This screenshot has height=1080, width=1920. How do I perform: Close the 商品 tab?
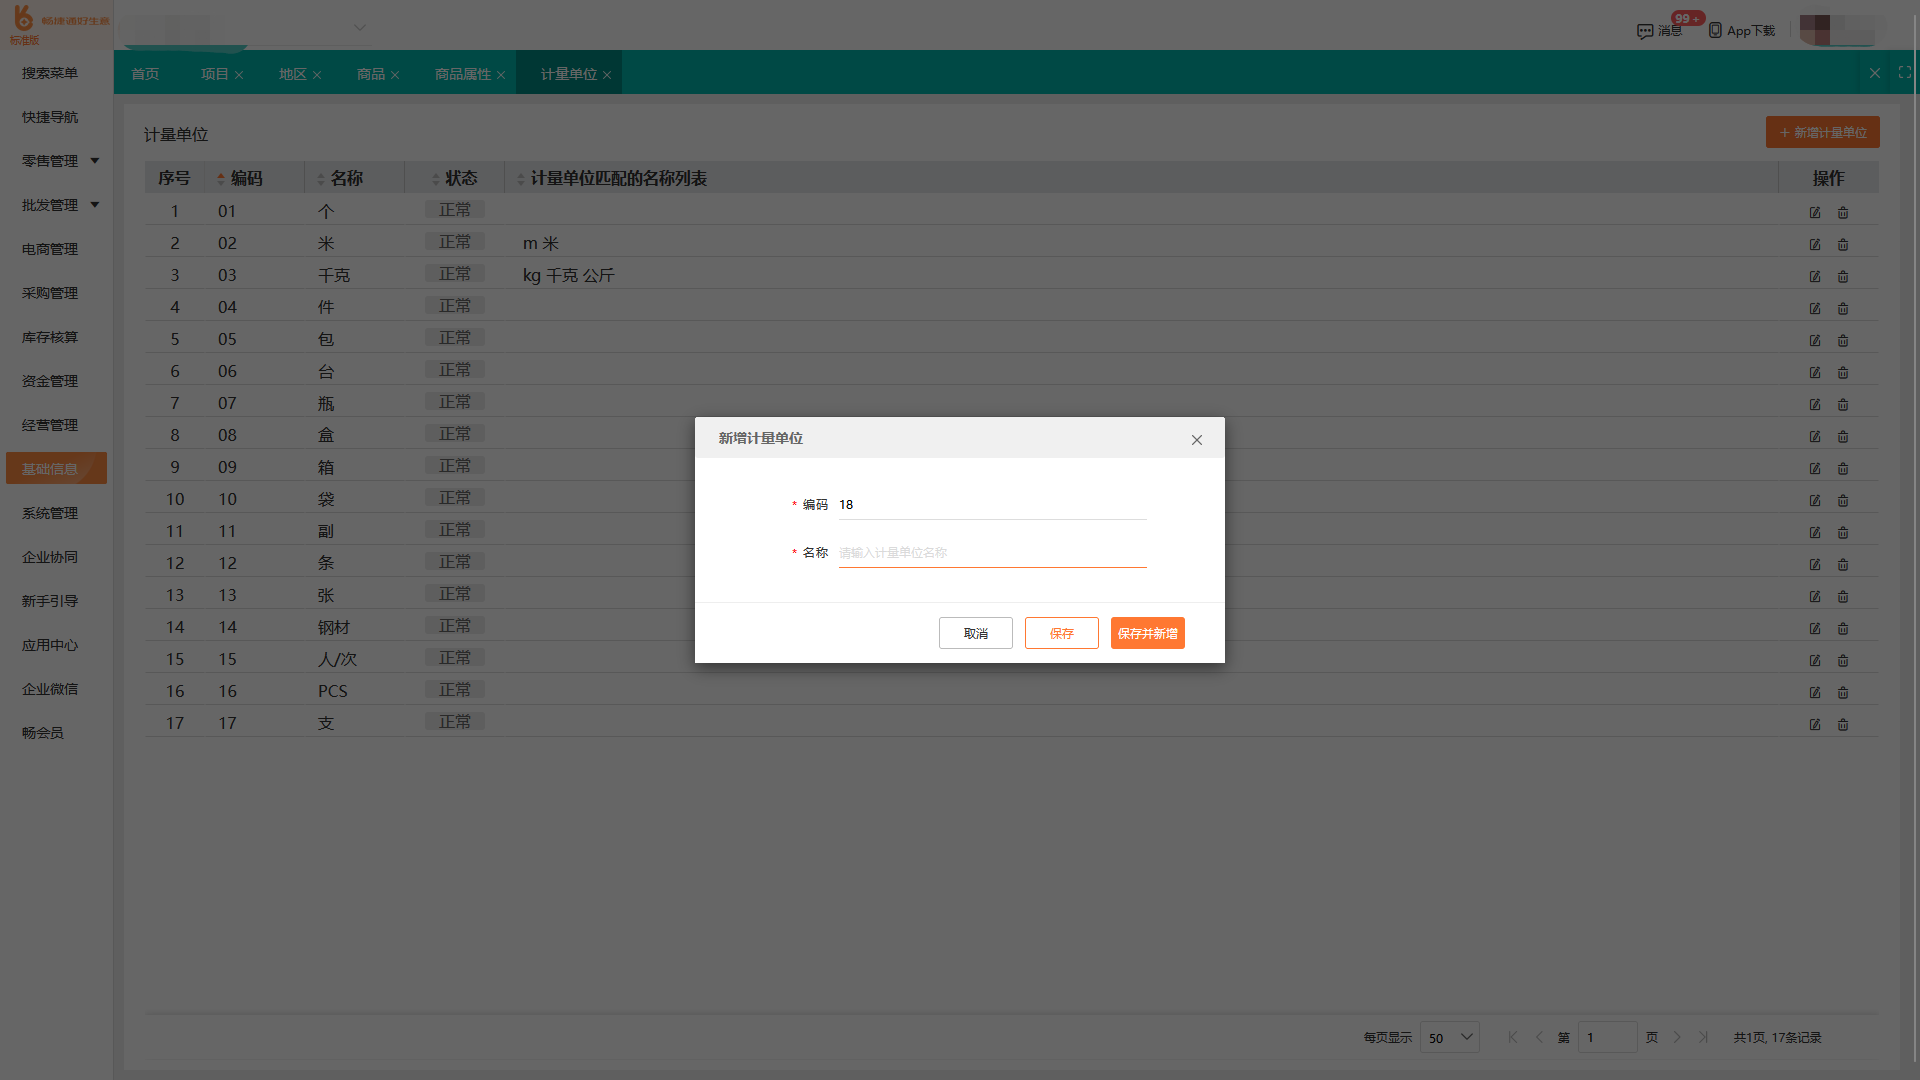tap(396, 74)
